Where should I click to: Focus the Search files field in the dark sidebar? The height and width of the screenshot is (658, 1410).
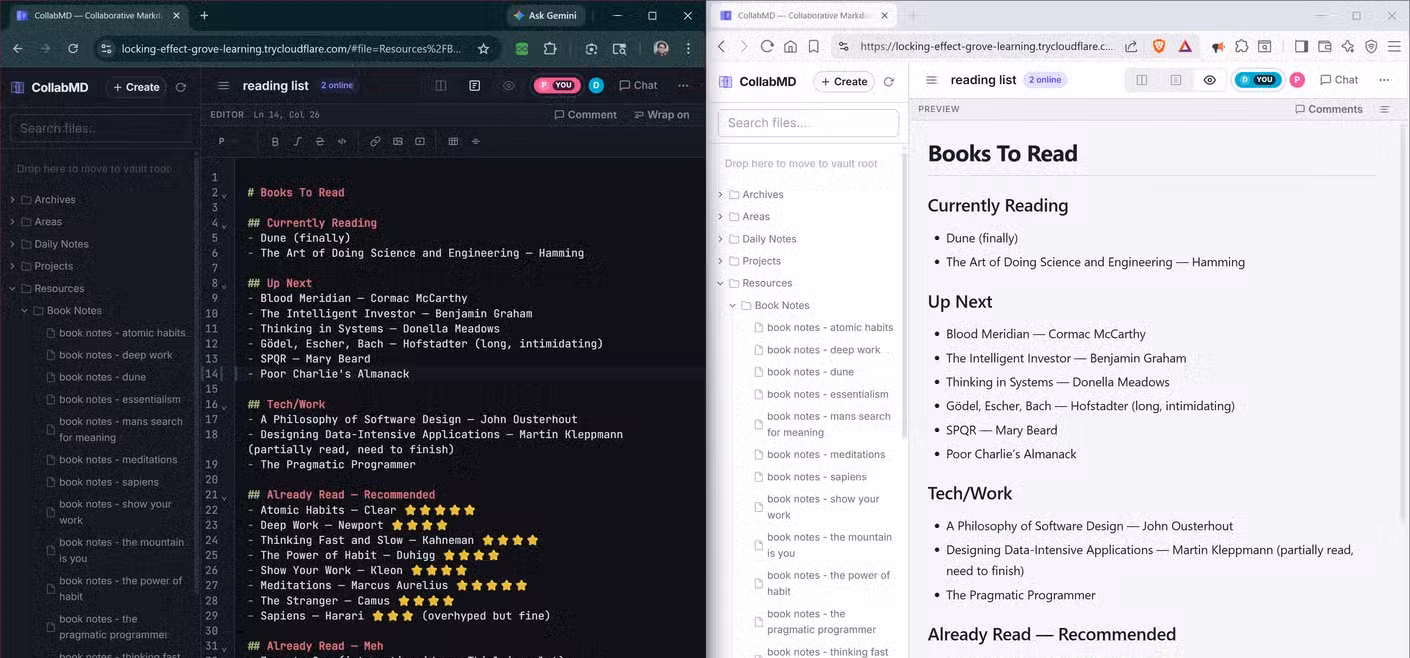pos(100,128)
